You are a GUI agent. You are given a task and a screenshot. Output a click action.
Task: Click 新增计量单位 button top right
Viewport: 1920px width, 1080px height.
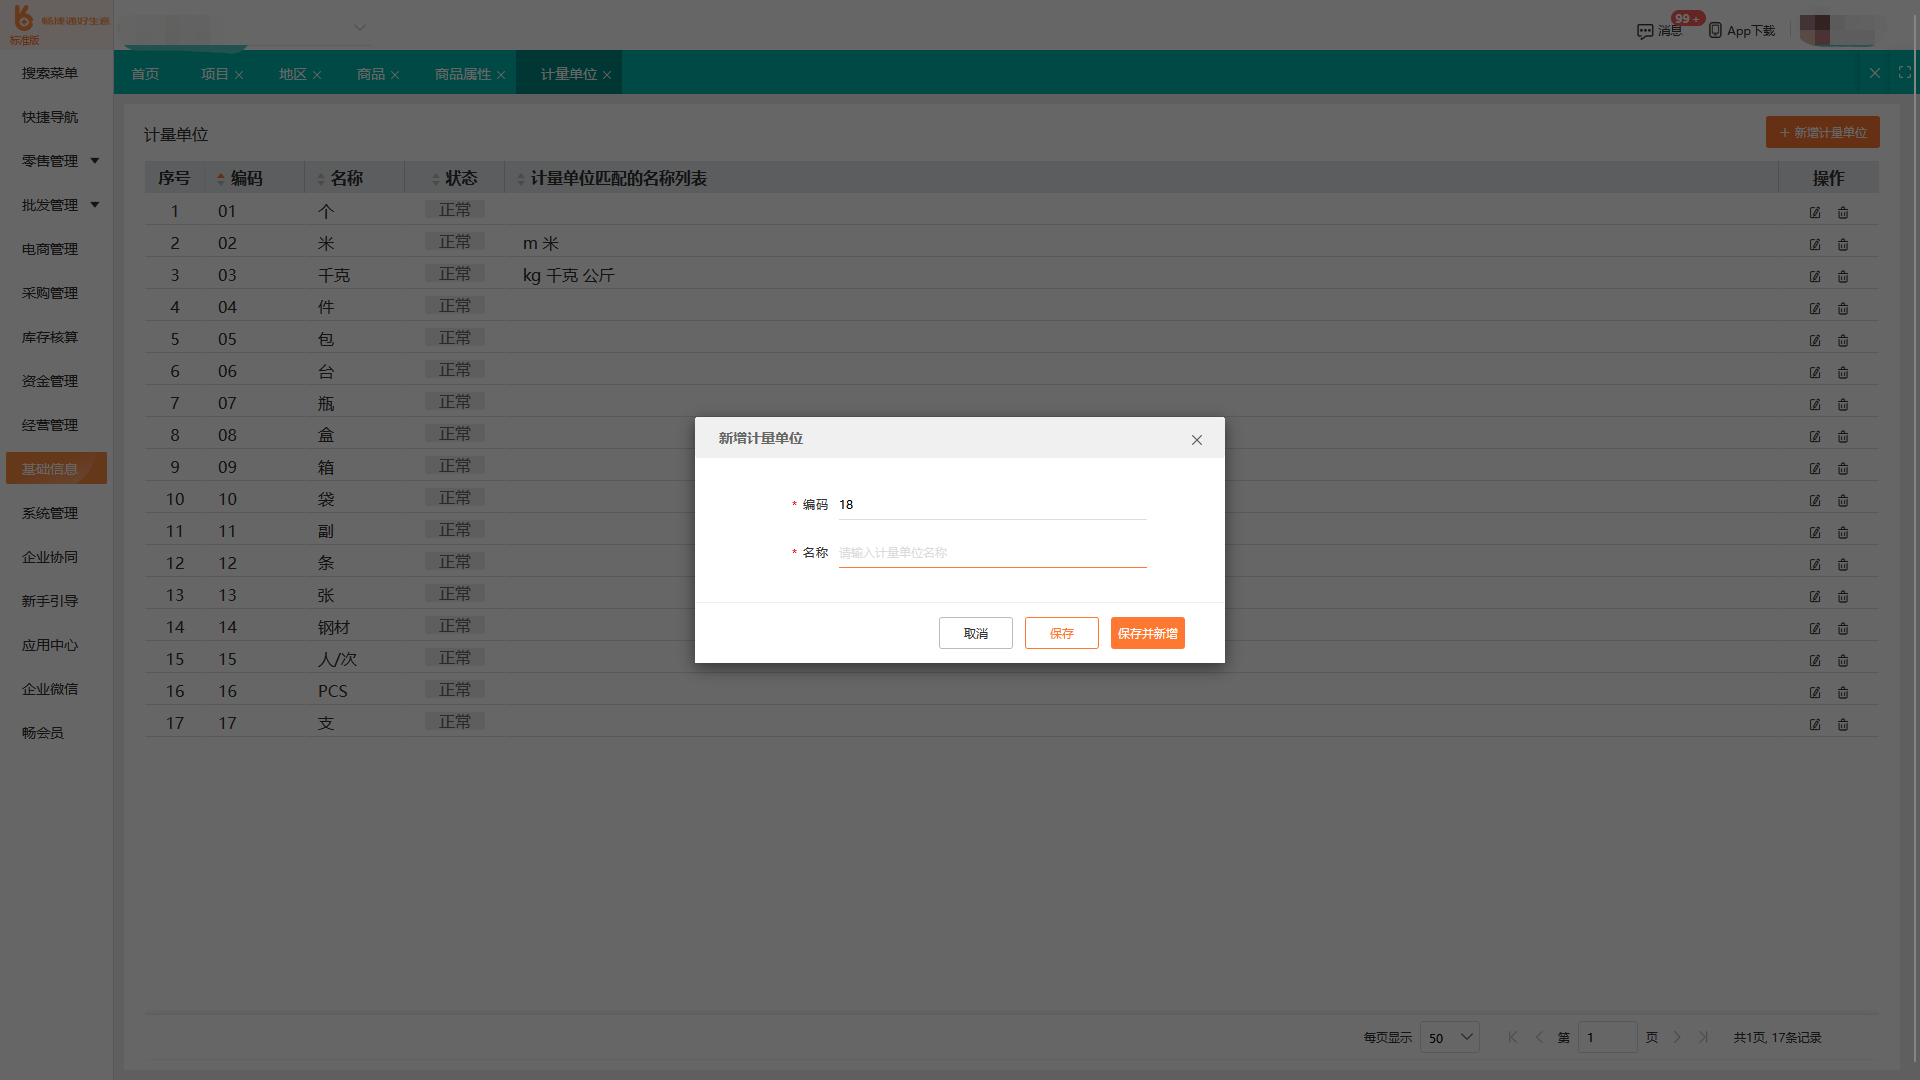(1824, 132)
